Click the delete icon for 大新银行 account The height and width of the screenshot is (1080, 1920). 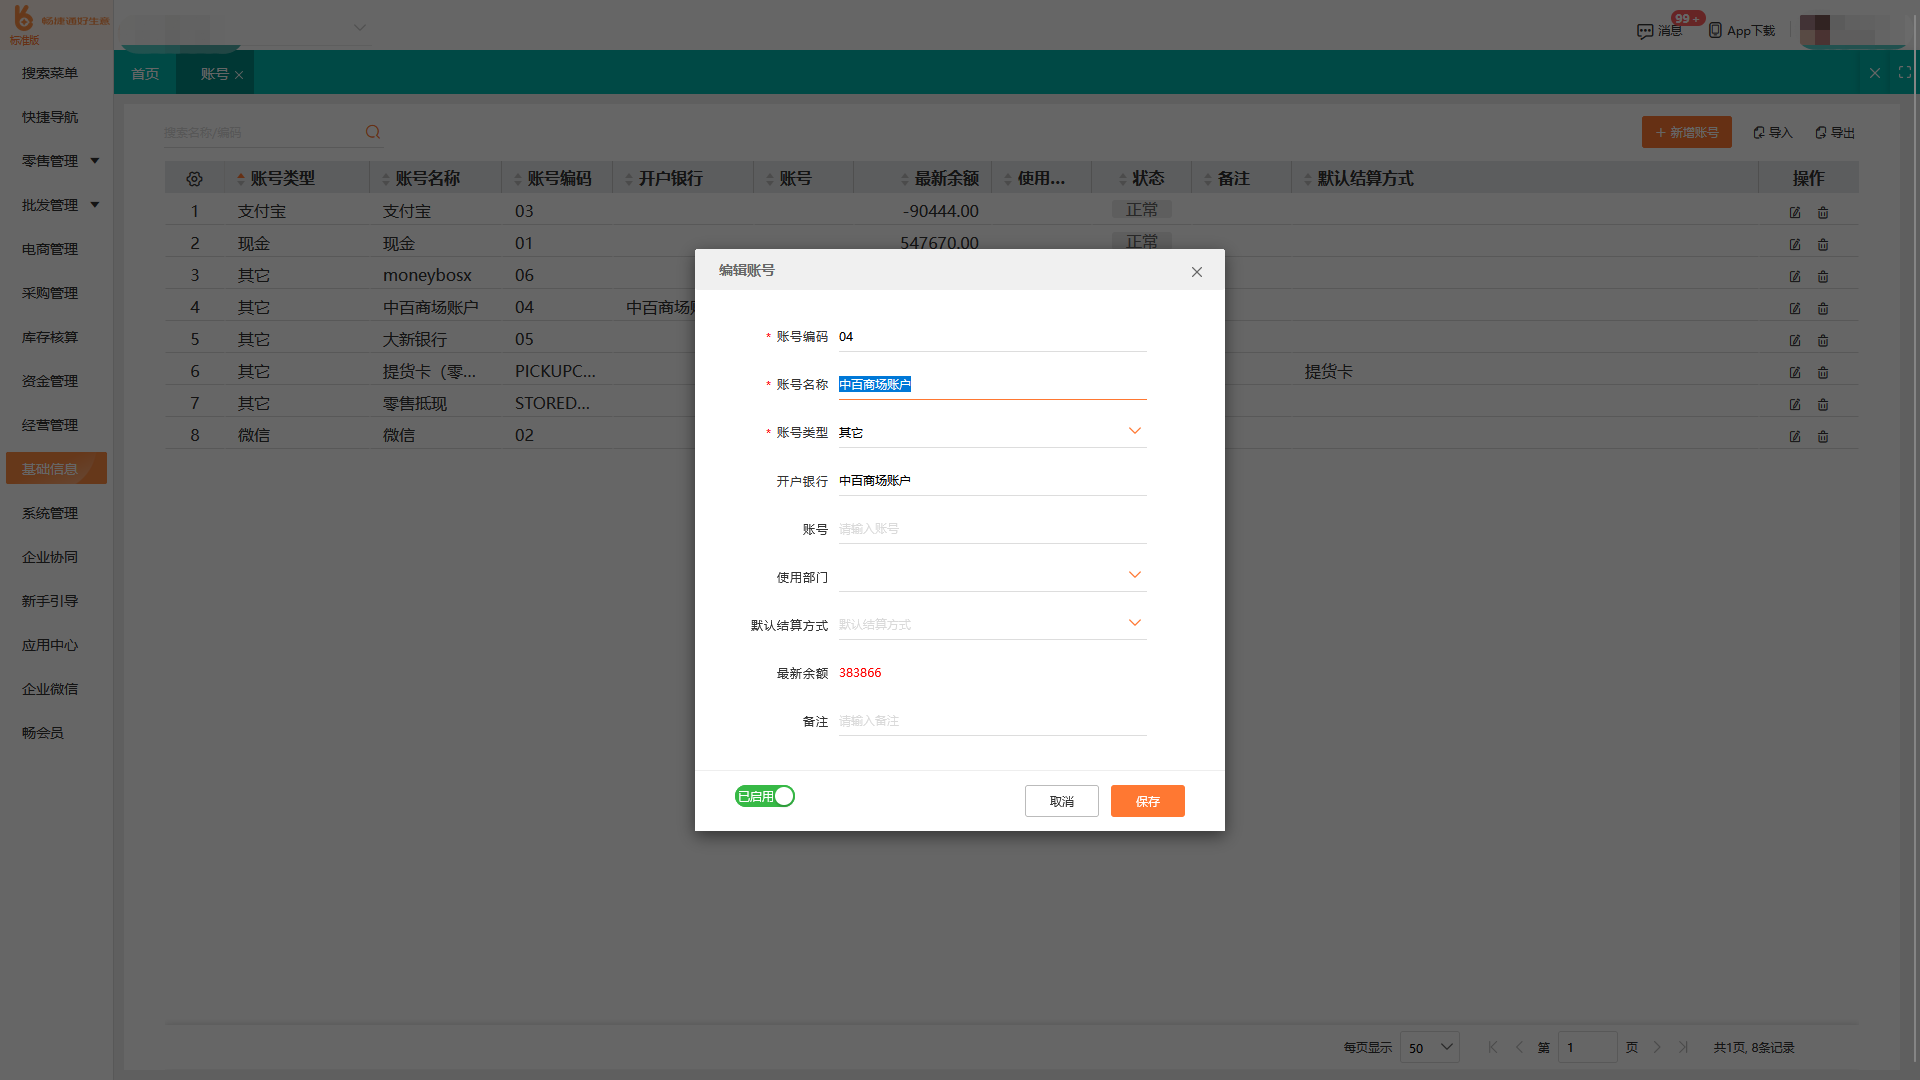1824,339
